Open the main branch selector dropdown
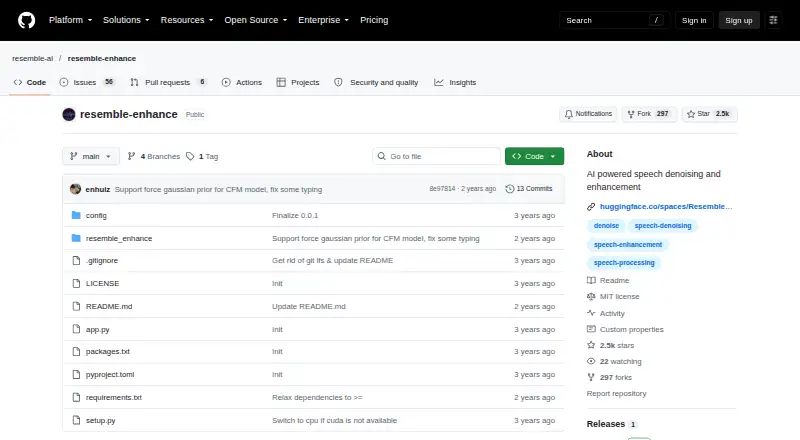Viewport: 800px width, 440px height. pos(91,156)
